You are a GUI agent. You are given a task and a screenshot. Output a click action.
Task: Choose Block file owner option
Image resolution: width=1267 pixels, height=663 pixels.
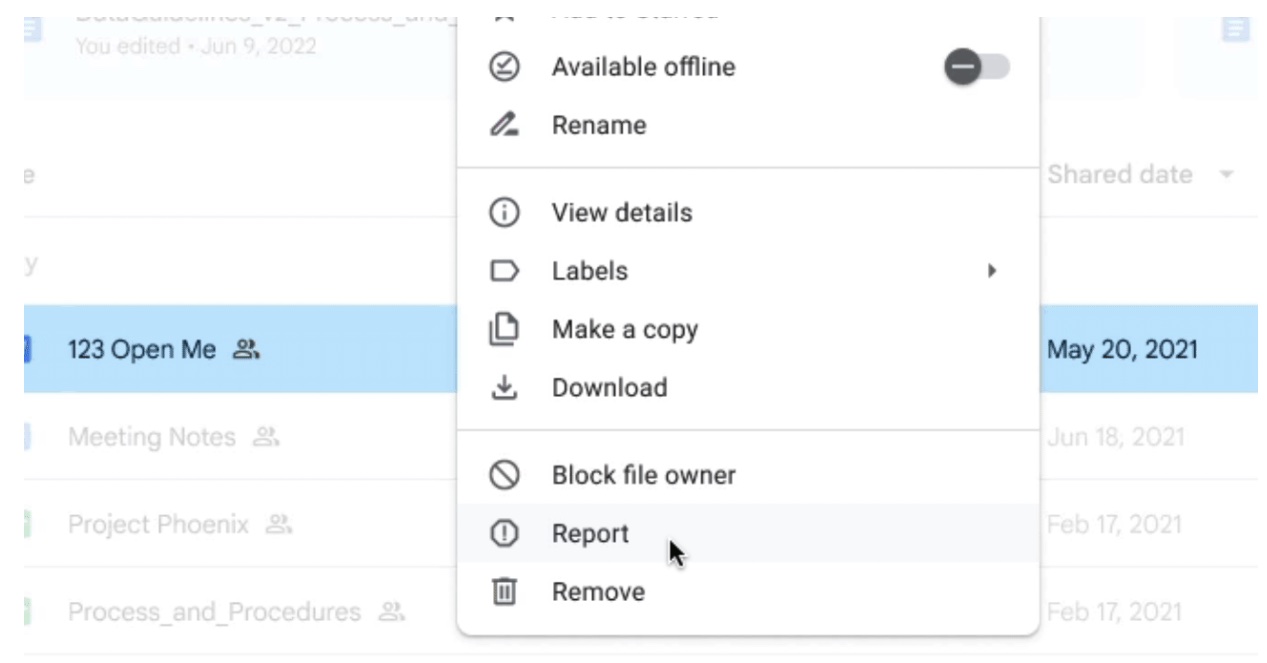[643, 475]
